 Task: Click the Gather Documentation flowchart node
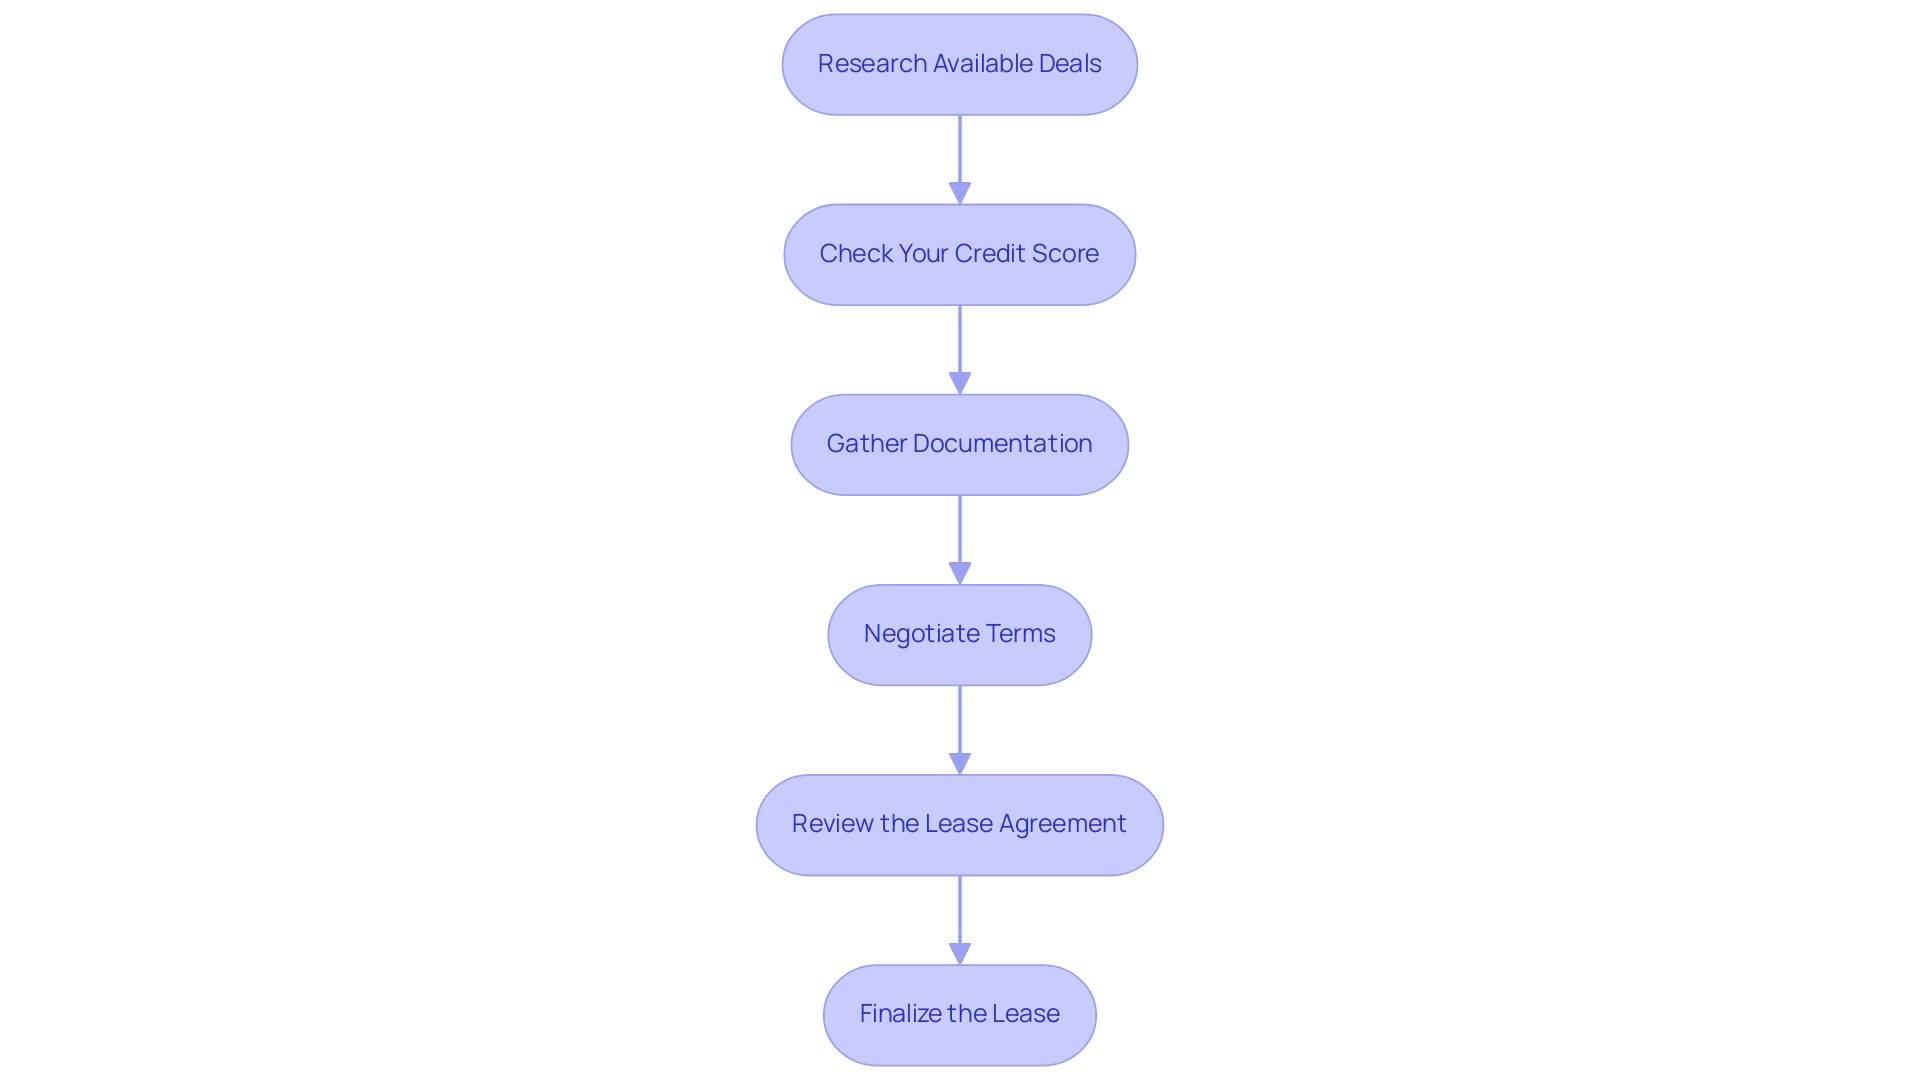click(959, 443)
